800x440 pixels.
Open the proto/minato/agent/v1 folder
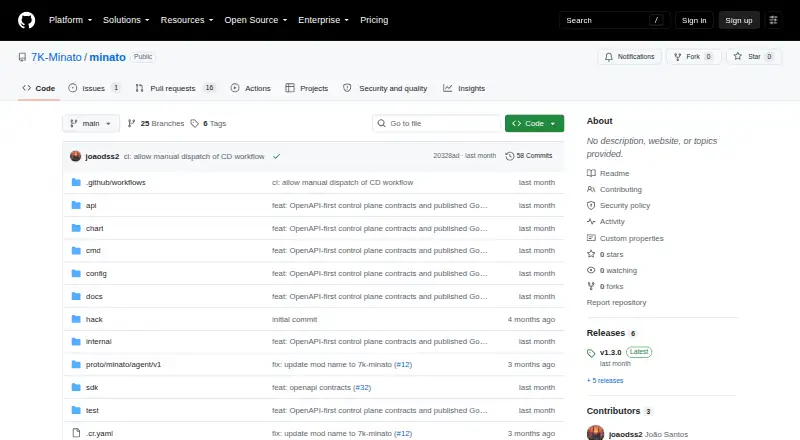(123, 364)
